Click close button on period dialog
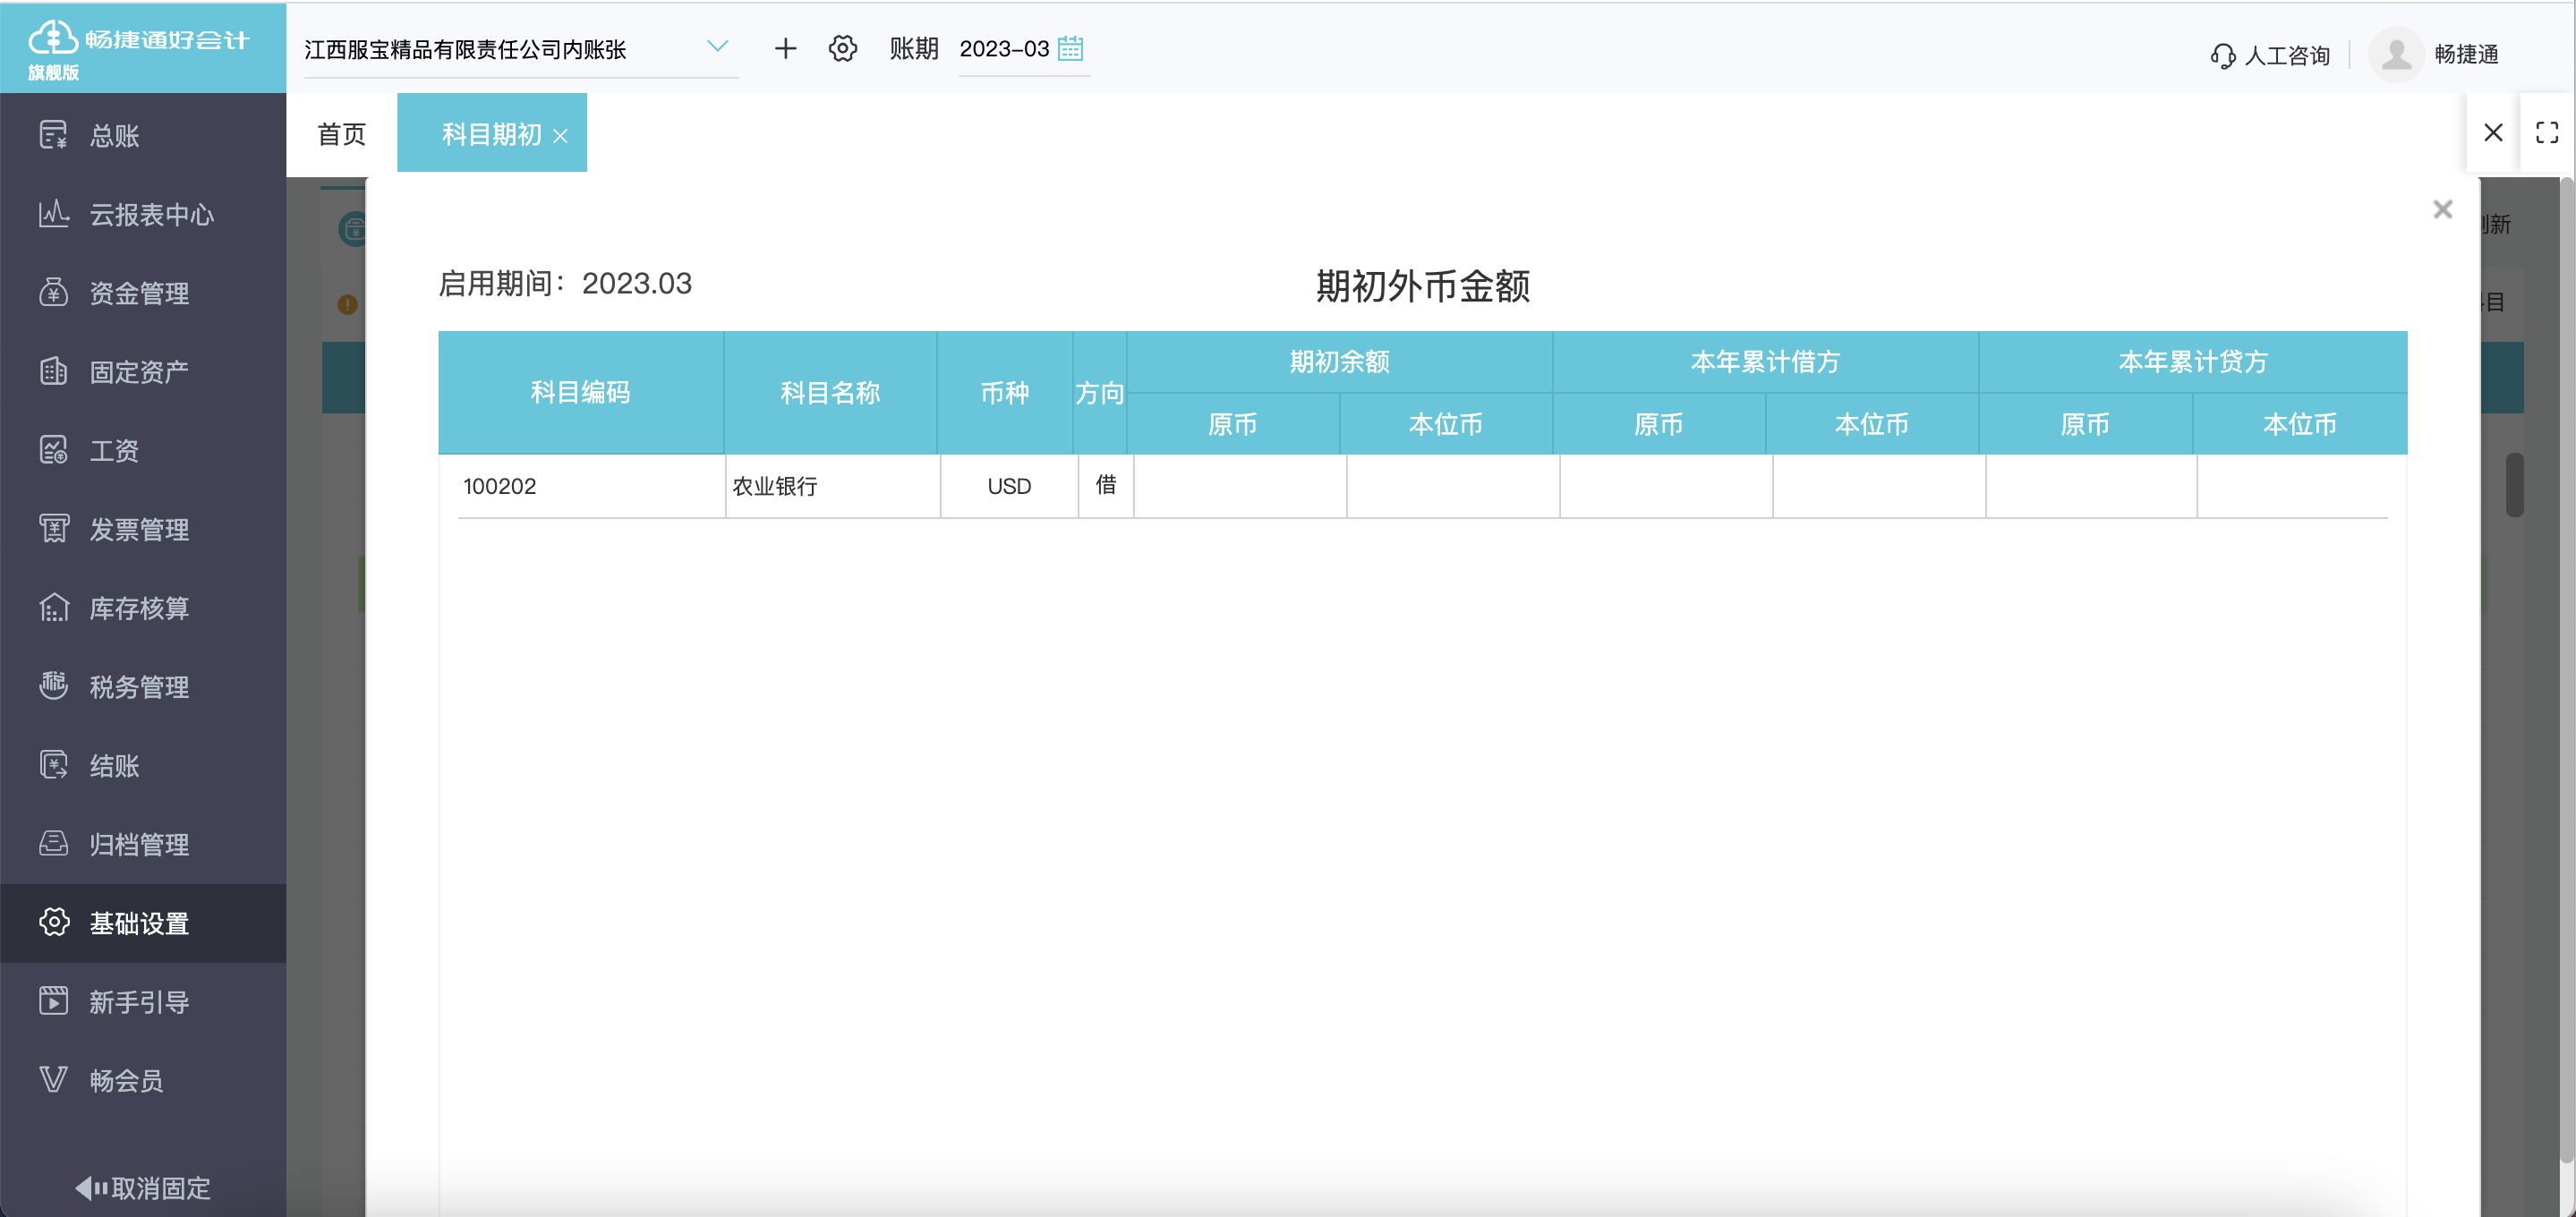Viewport: 2576px width, 1217px height. [2443, 209]
